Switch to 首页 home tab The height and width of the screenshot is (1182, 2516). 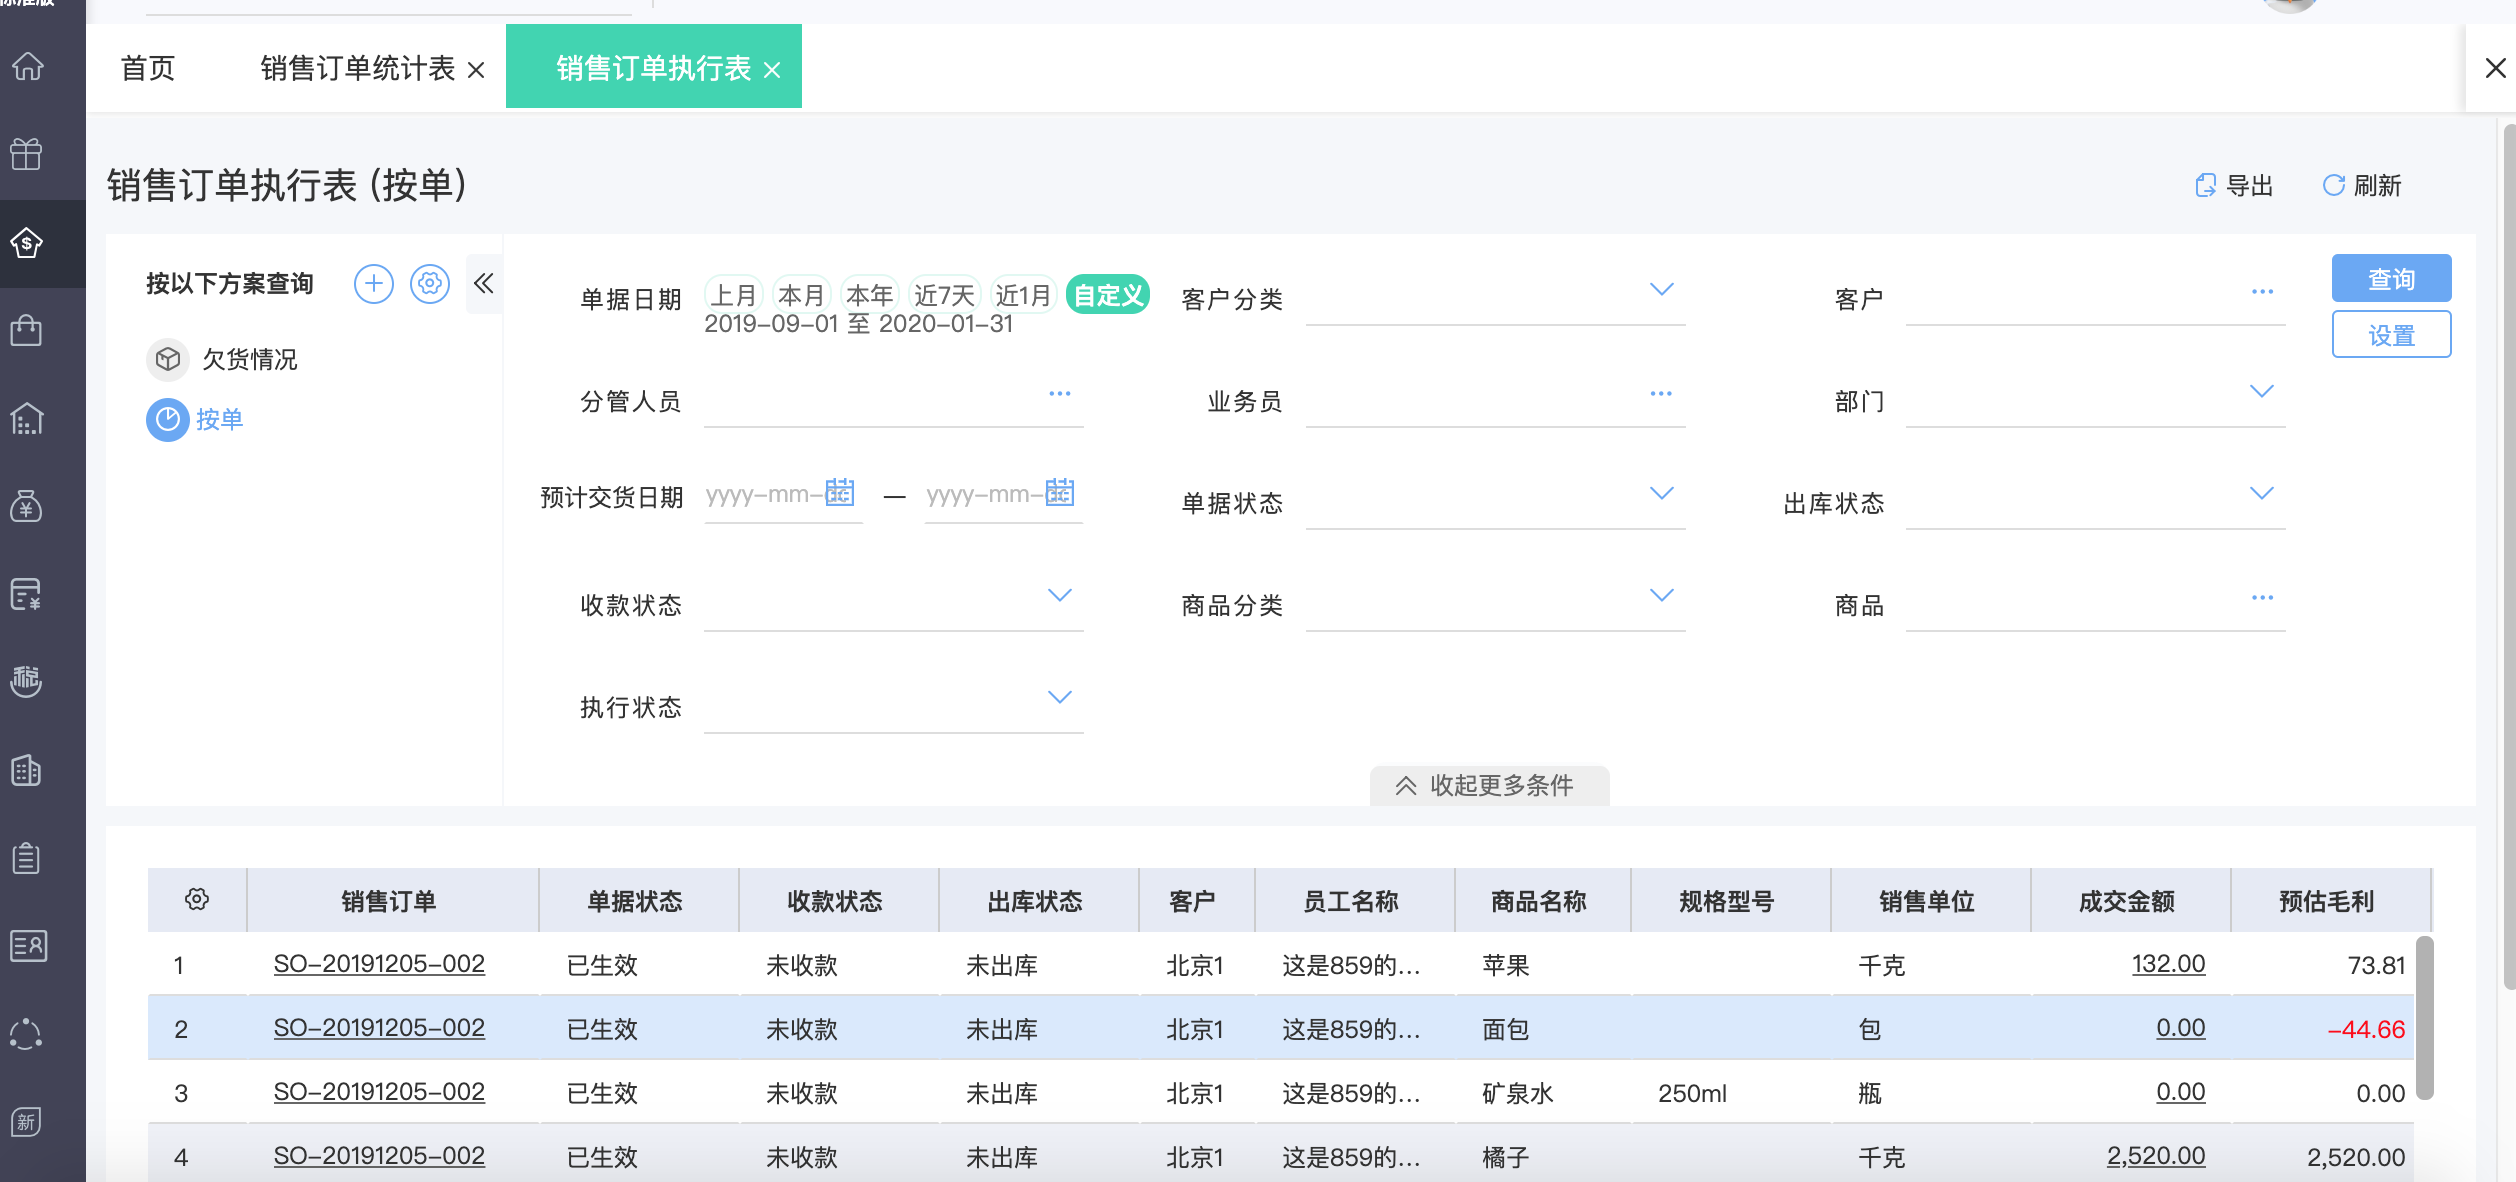pyautogui.click(x=148, y=67)
